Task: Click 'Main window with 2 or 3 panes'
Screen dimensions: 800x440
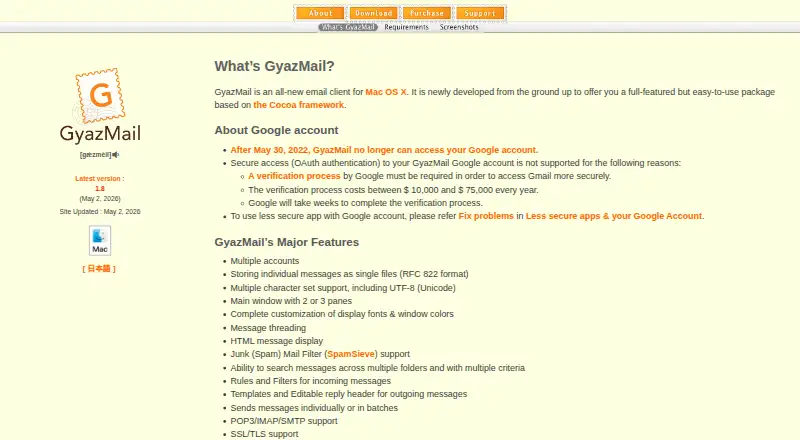Action: (291, 301)
